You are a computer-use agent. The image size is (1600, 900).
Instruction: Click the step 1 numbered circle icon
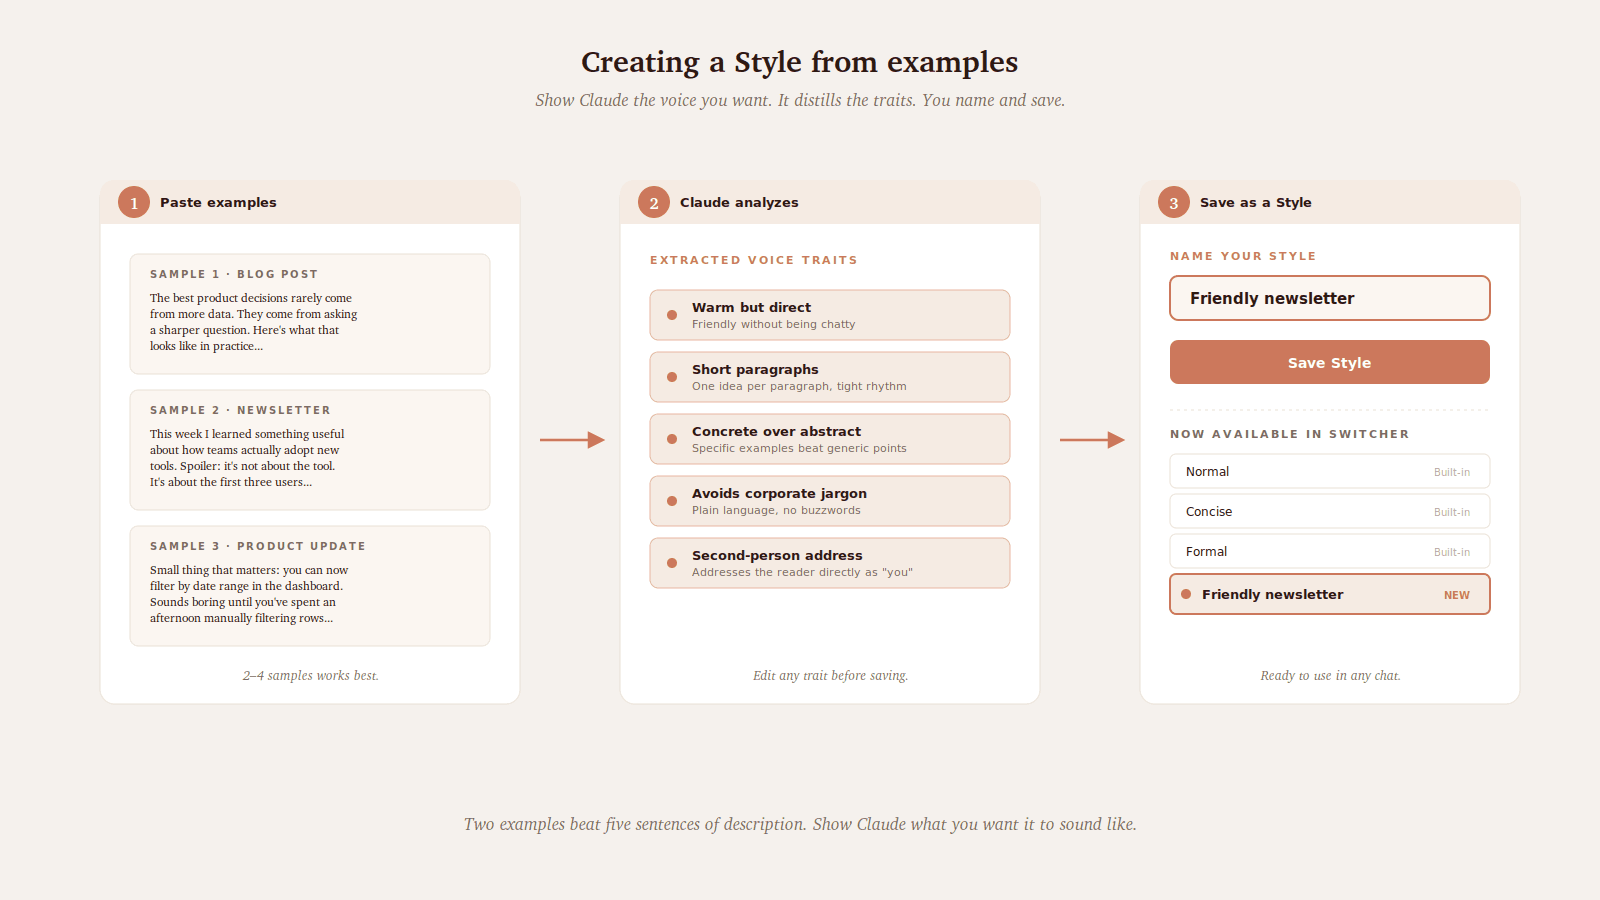click(x=133, y=202)
